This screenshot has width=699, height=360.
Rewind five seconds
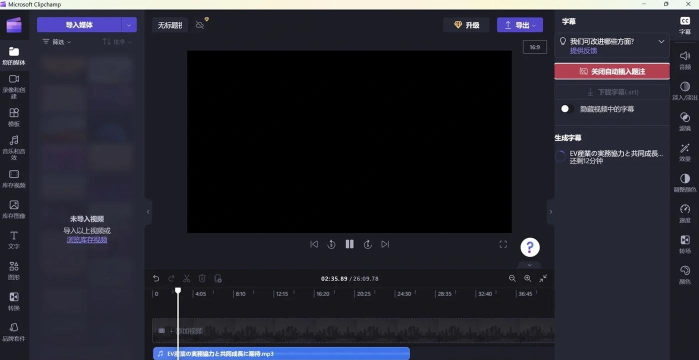[331, 244]
